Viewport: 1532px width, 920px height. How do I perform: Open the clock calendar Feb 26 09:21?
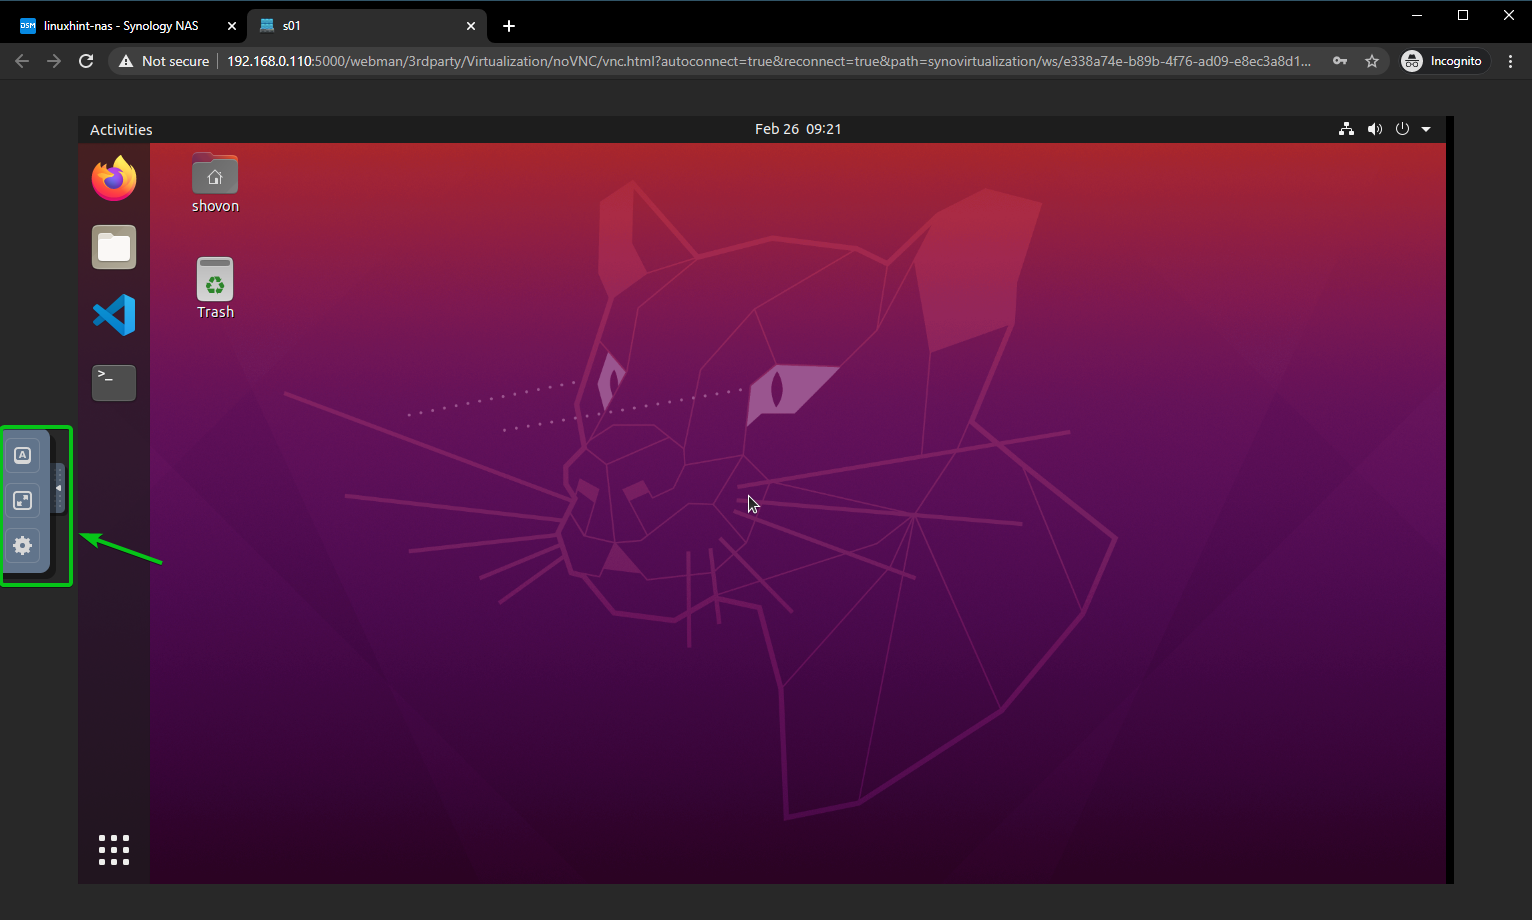pyautogui.click(x=797, y=129)
